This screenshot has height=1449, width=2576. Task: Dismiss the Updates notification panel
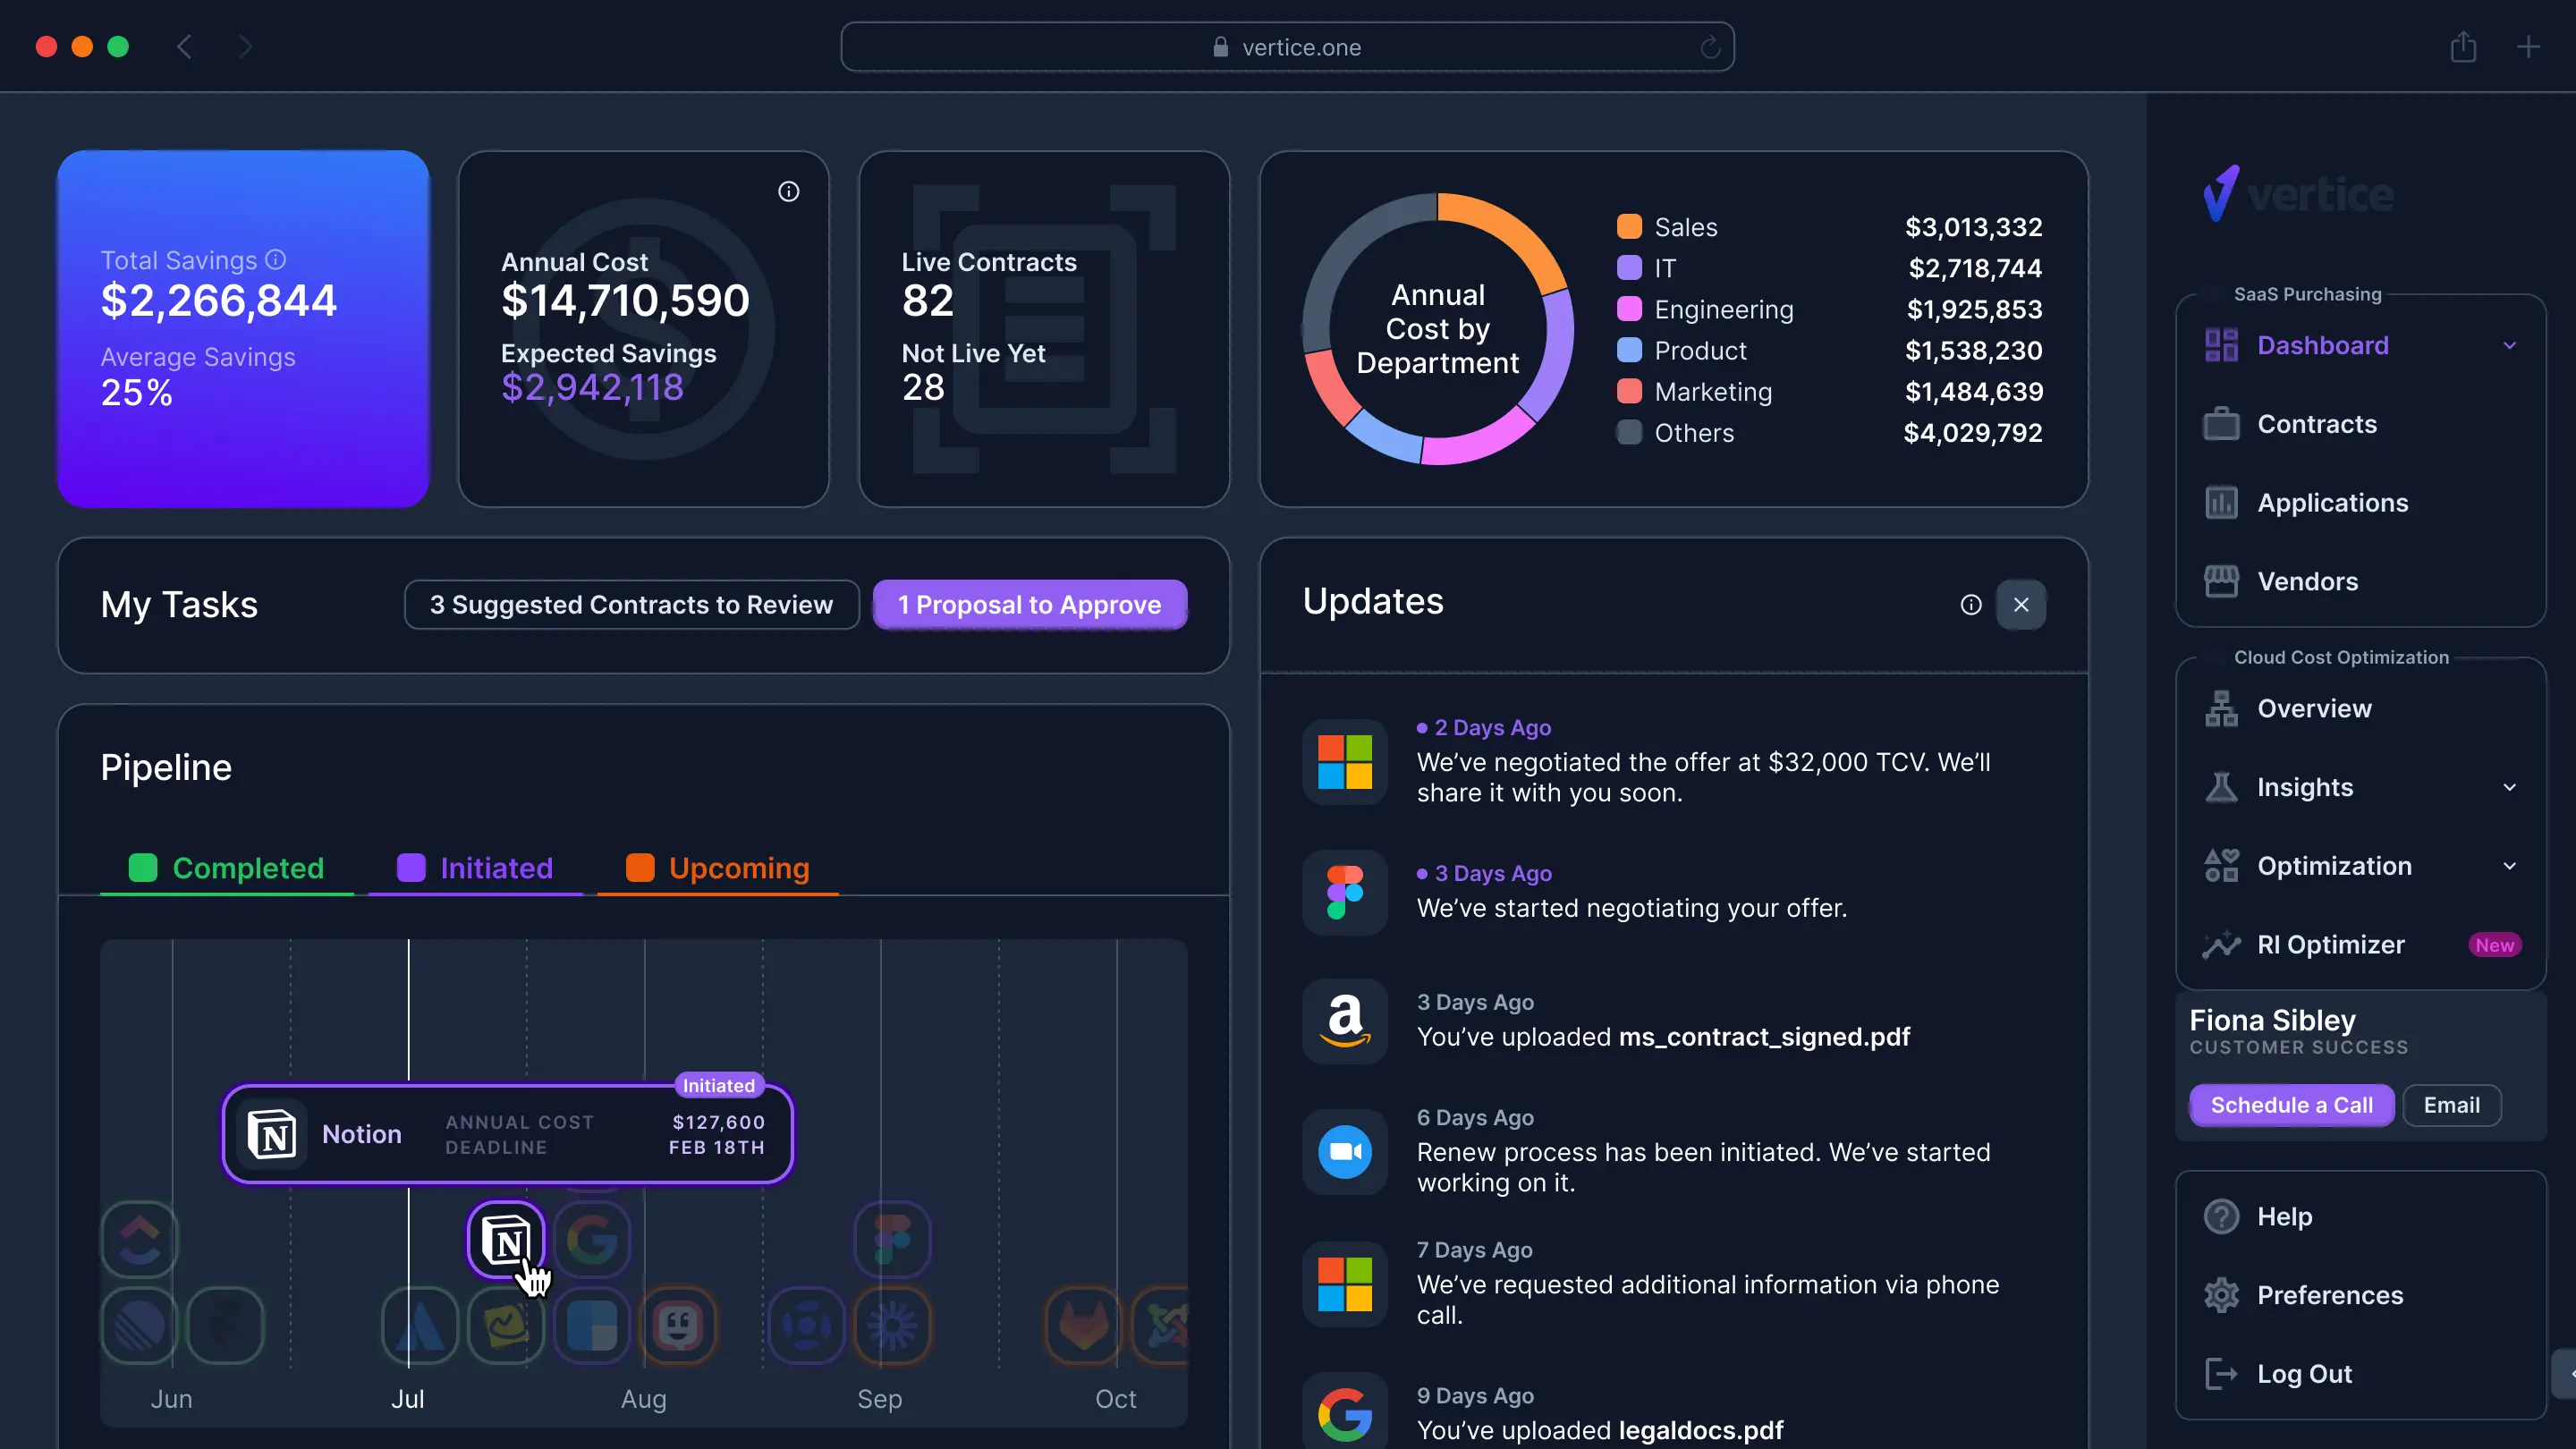[x=2022, y=605]
